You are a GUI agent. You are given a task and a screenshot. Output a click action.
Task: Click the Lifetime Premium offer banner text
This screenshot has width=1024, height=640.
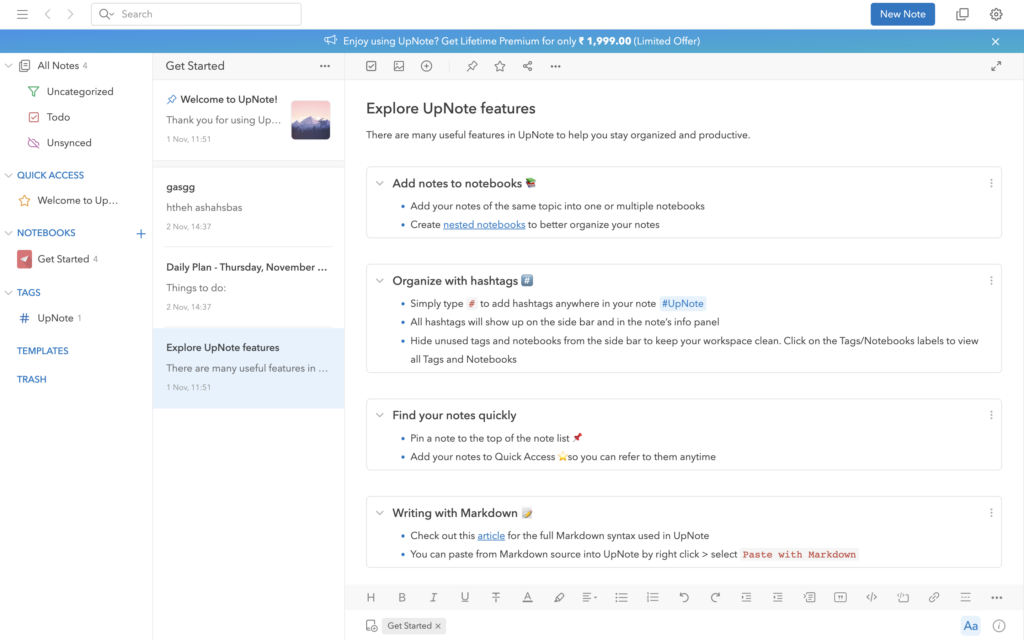point(520,41)
